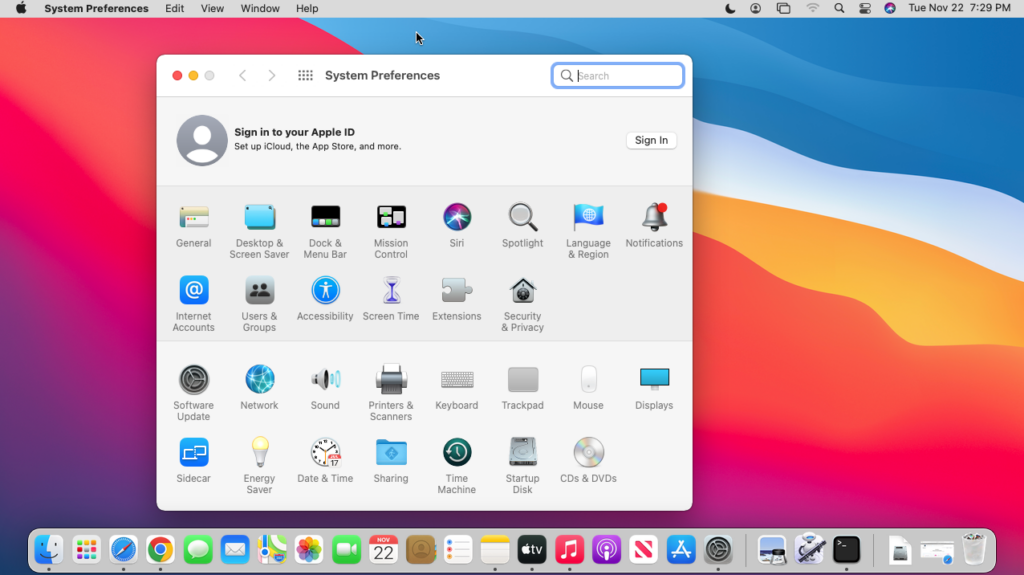
Task: Open Launchpad from the Dock
Action: tap(86, 550)
